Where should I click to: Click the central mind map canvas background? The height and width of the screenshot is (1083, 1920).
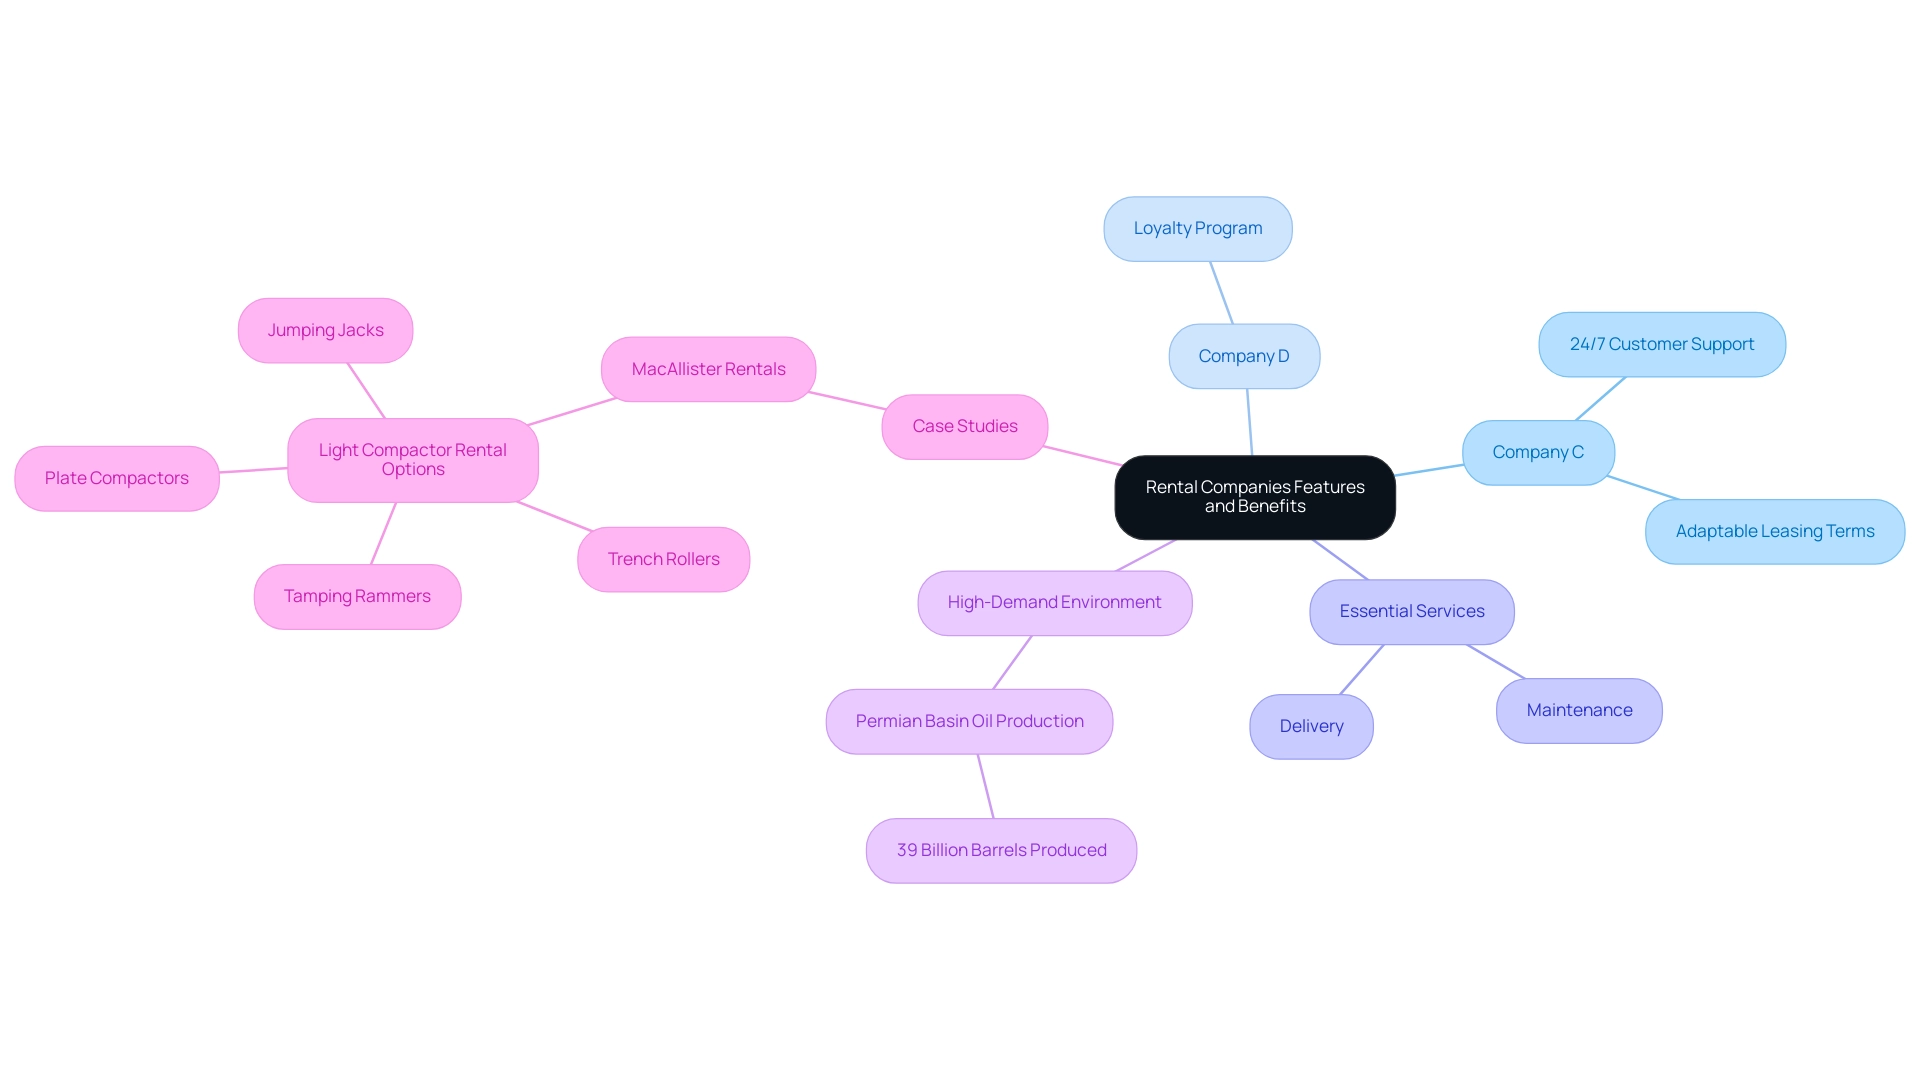(960, 541)
